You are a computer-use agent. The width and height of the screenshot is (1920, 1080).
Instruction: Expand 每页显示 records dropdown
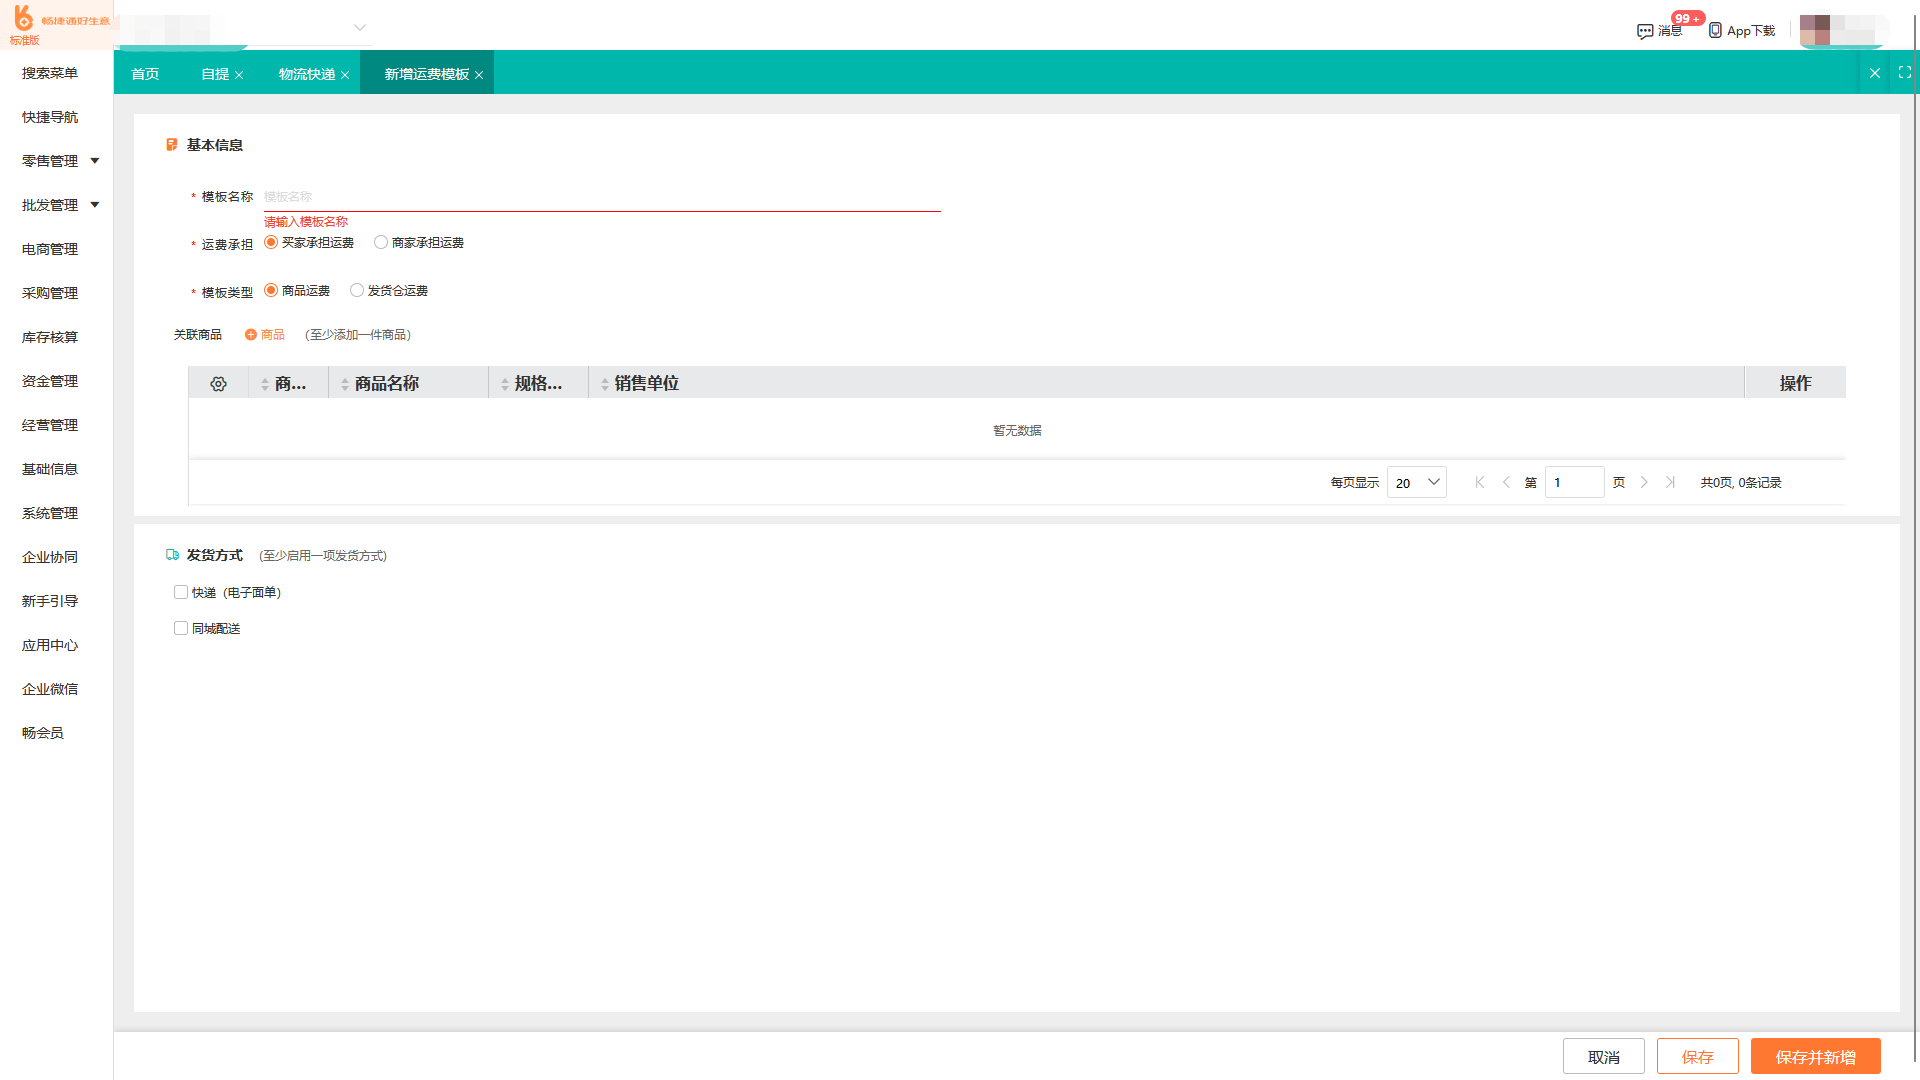tap(1418, 481)
